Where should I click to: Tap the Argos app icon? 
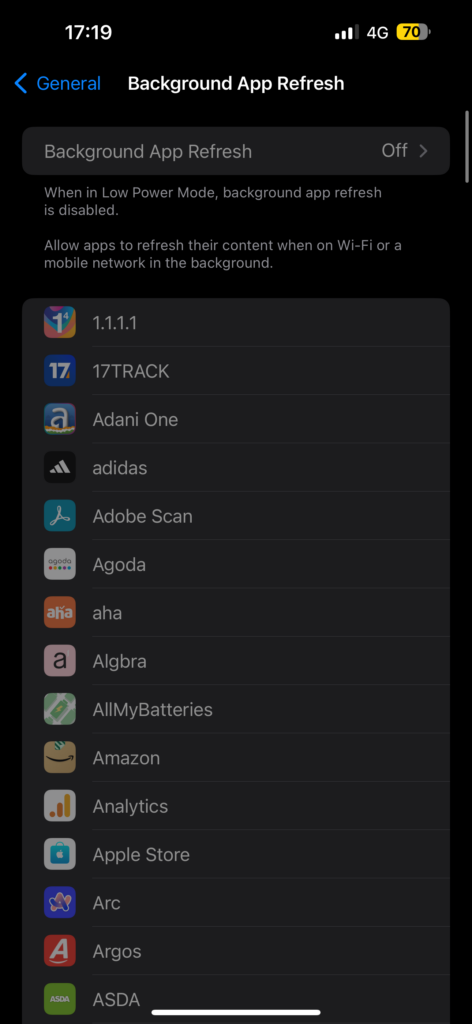tap(59, 950)
